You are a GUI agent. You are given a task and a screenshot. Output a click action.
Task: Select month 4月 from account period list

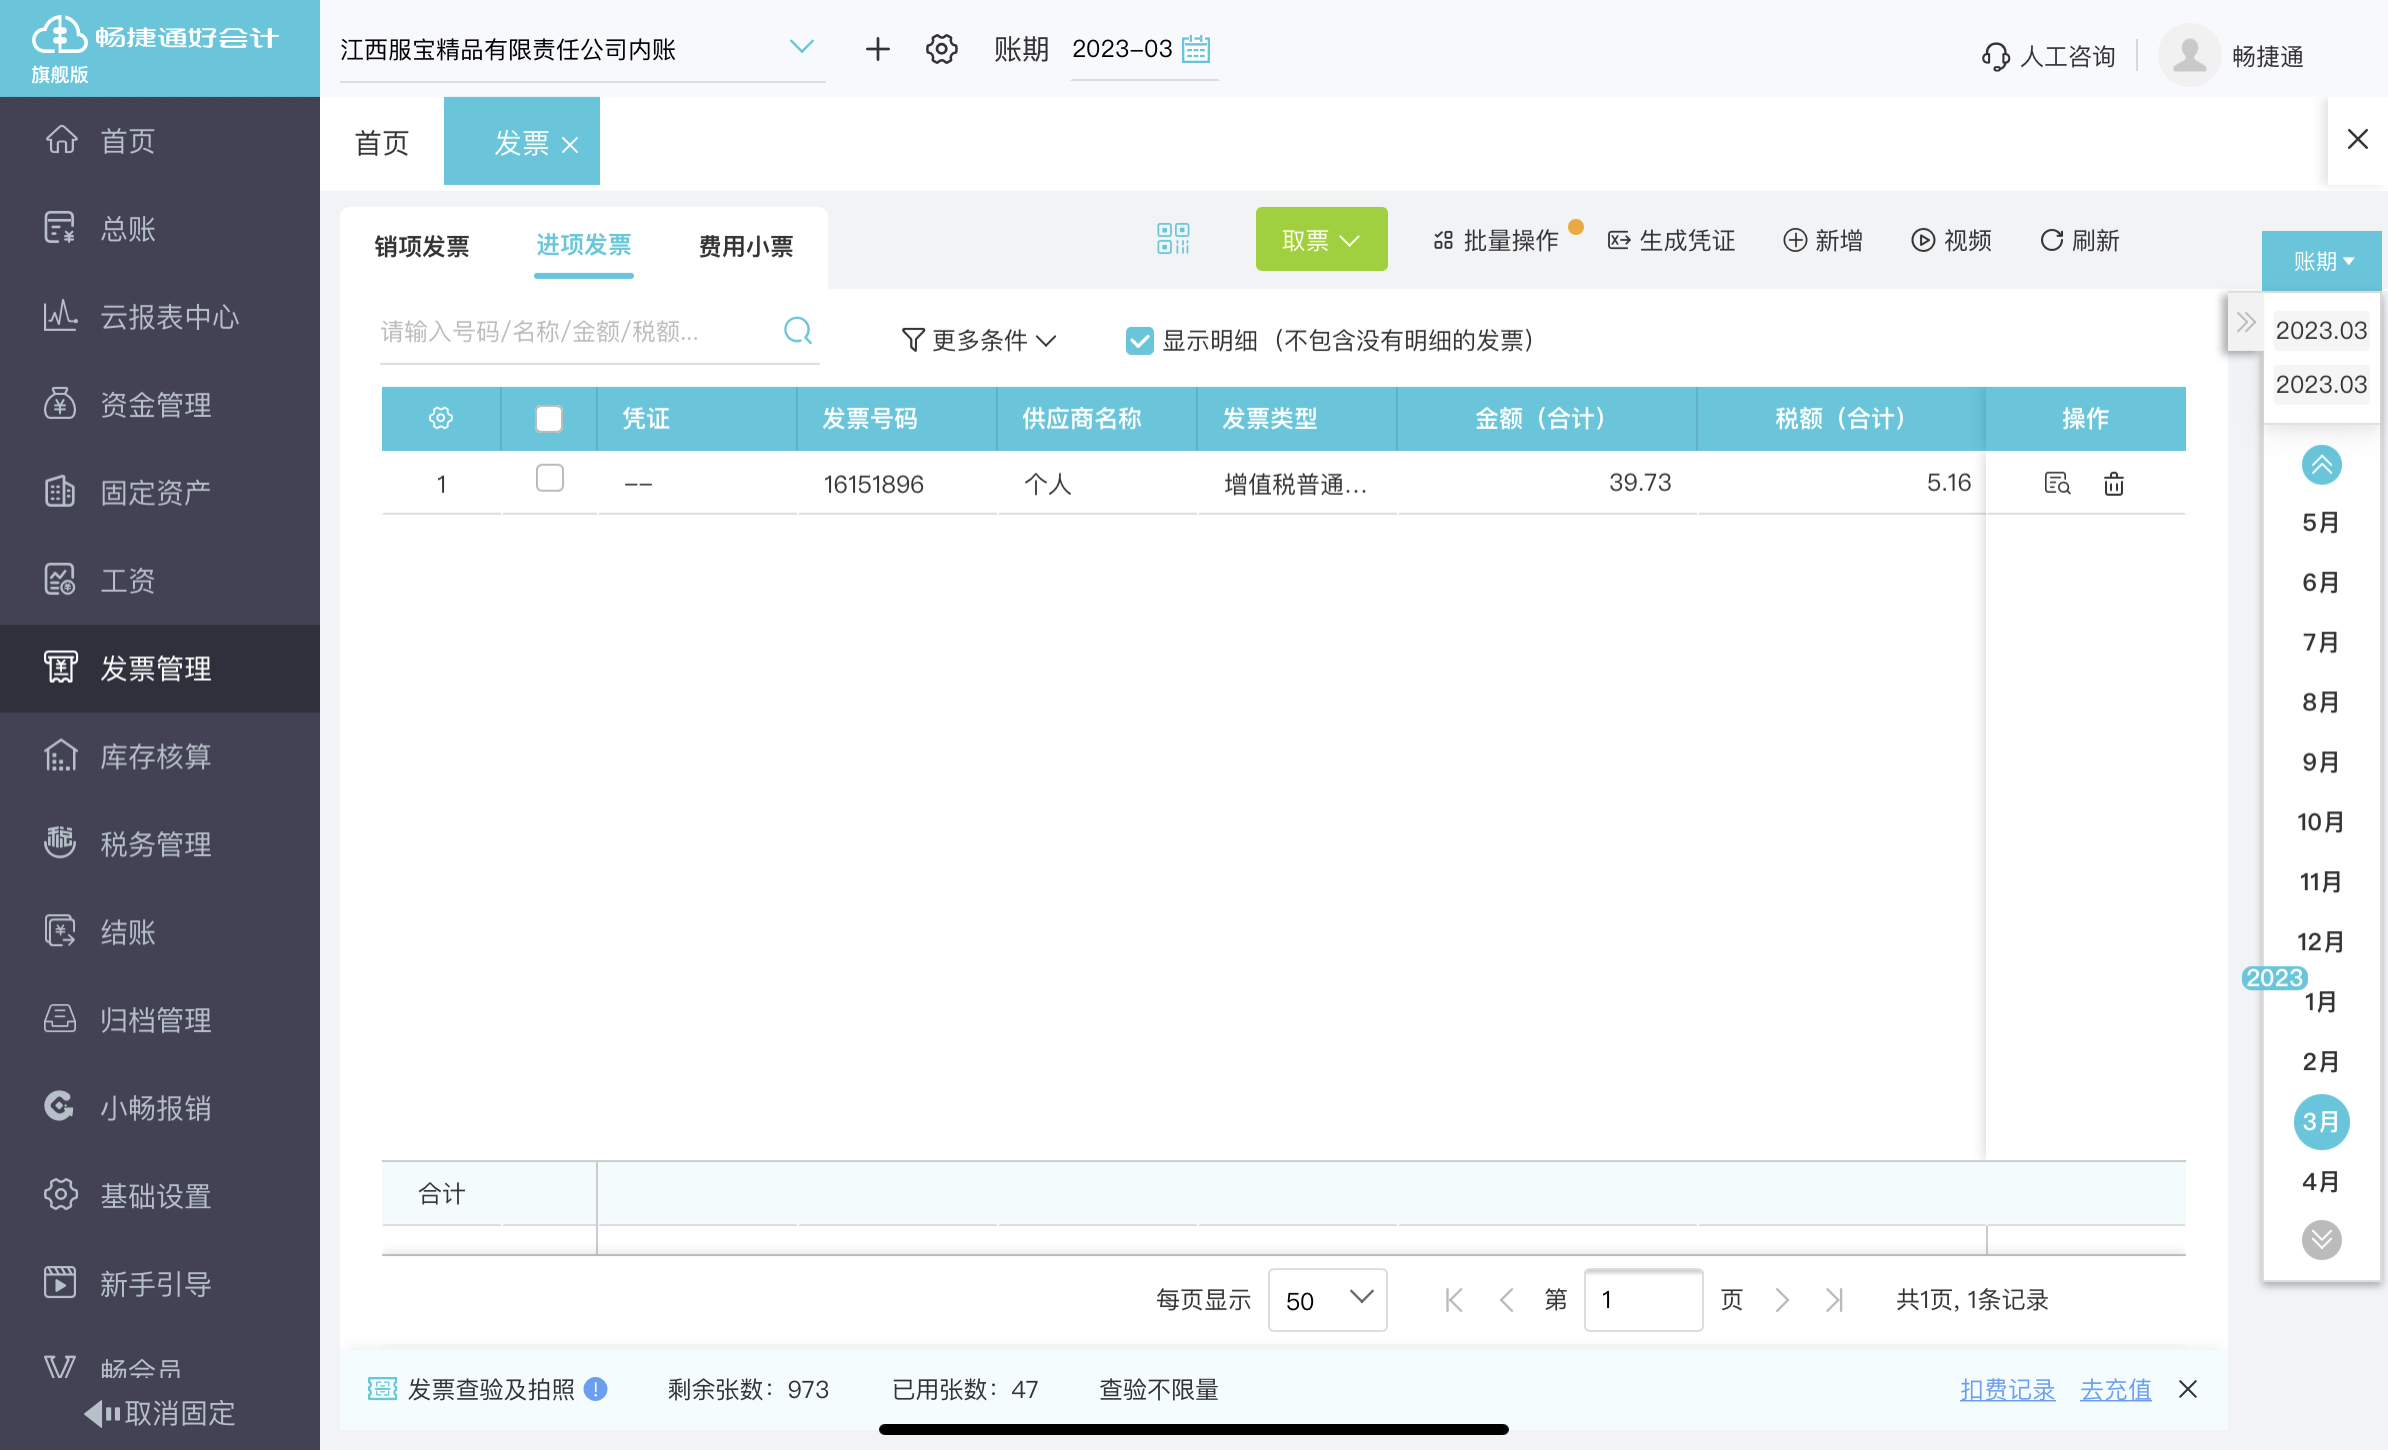tap(2316, 1180)
